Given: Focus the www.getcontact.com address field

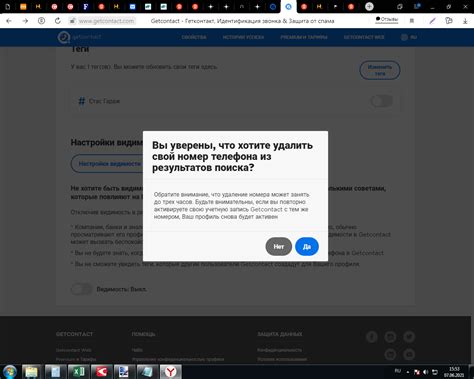Looking at the screenshot, I should [x=106, y=21].
